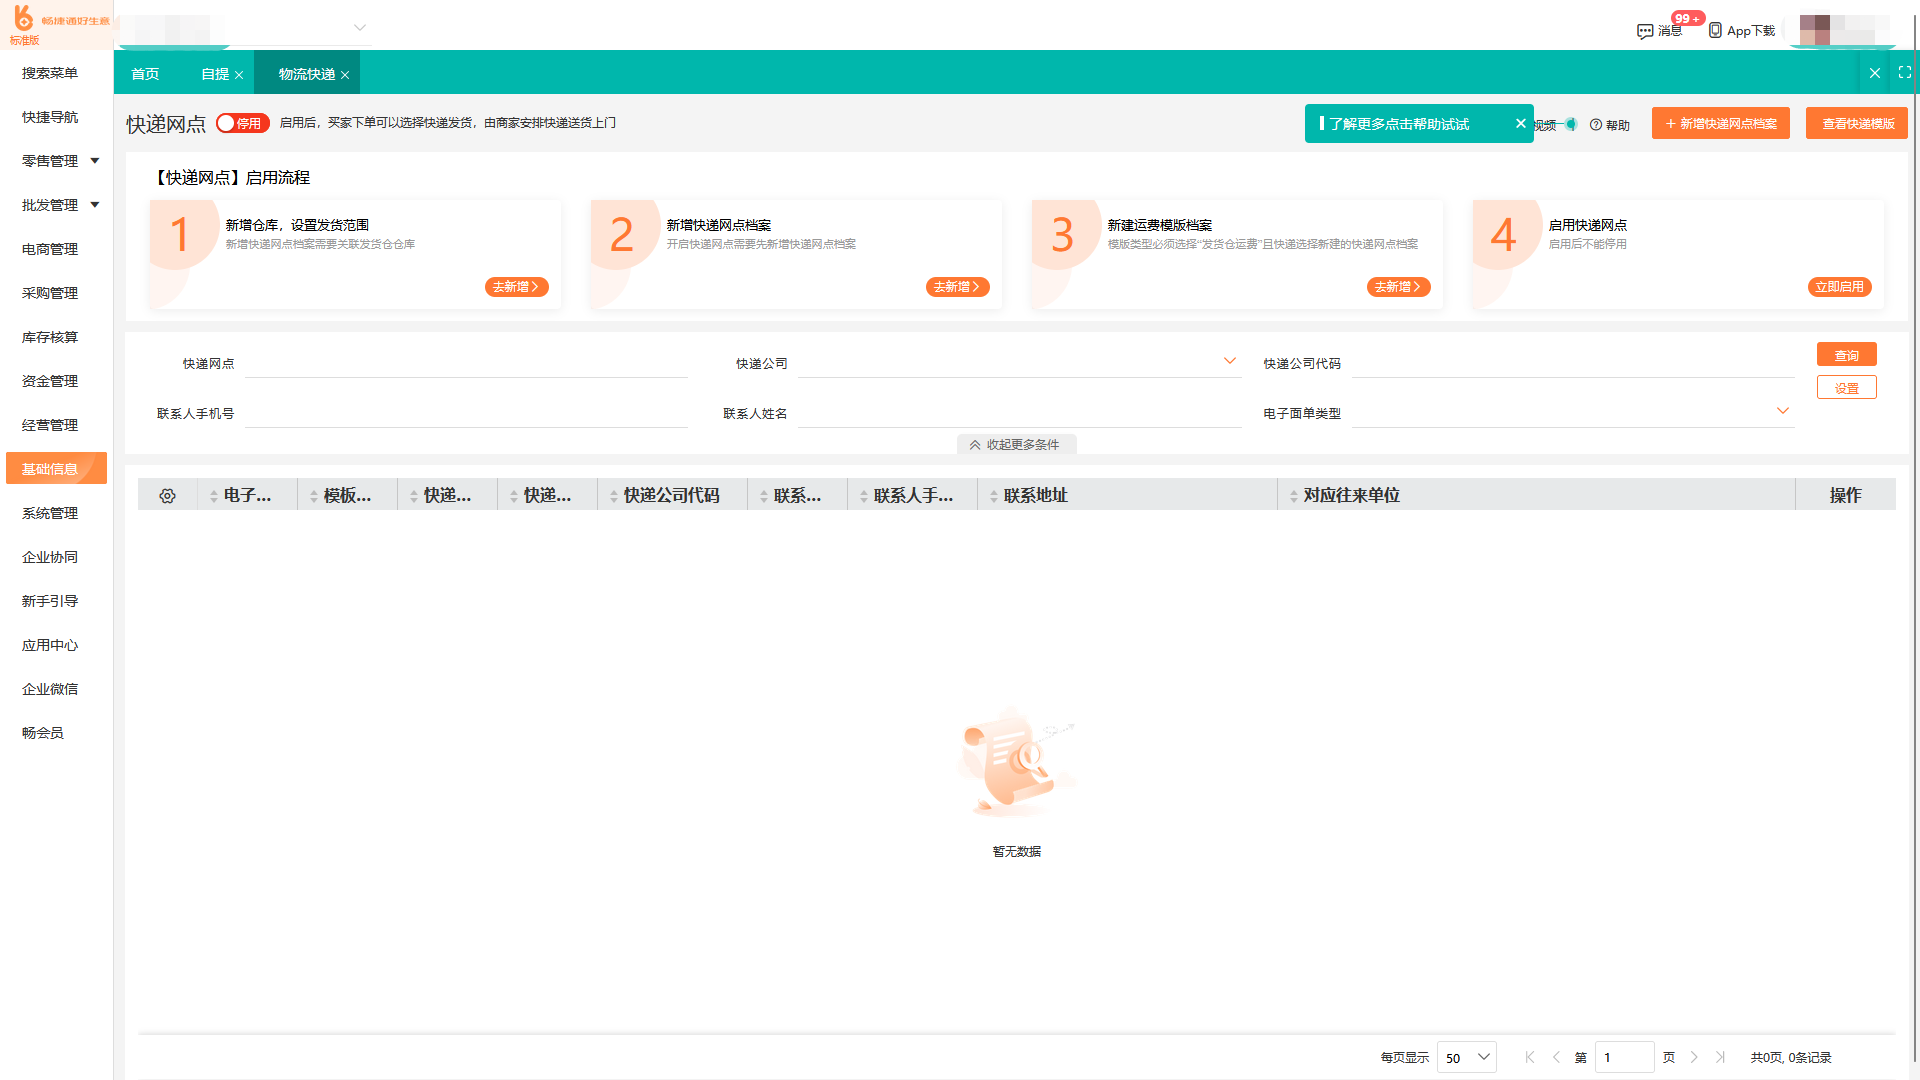This screenshot has width=1920, height=1080.
Task: Expand 收起更多条件 filter options
Action: 1015,444
